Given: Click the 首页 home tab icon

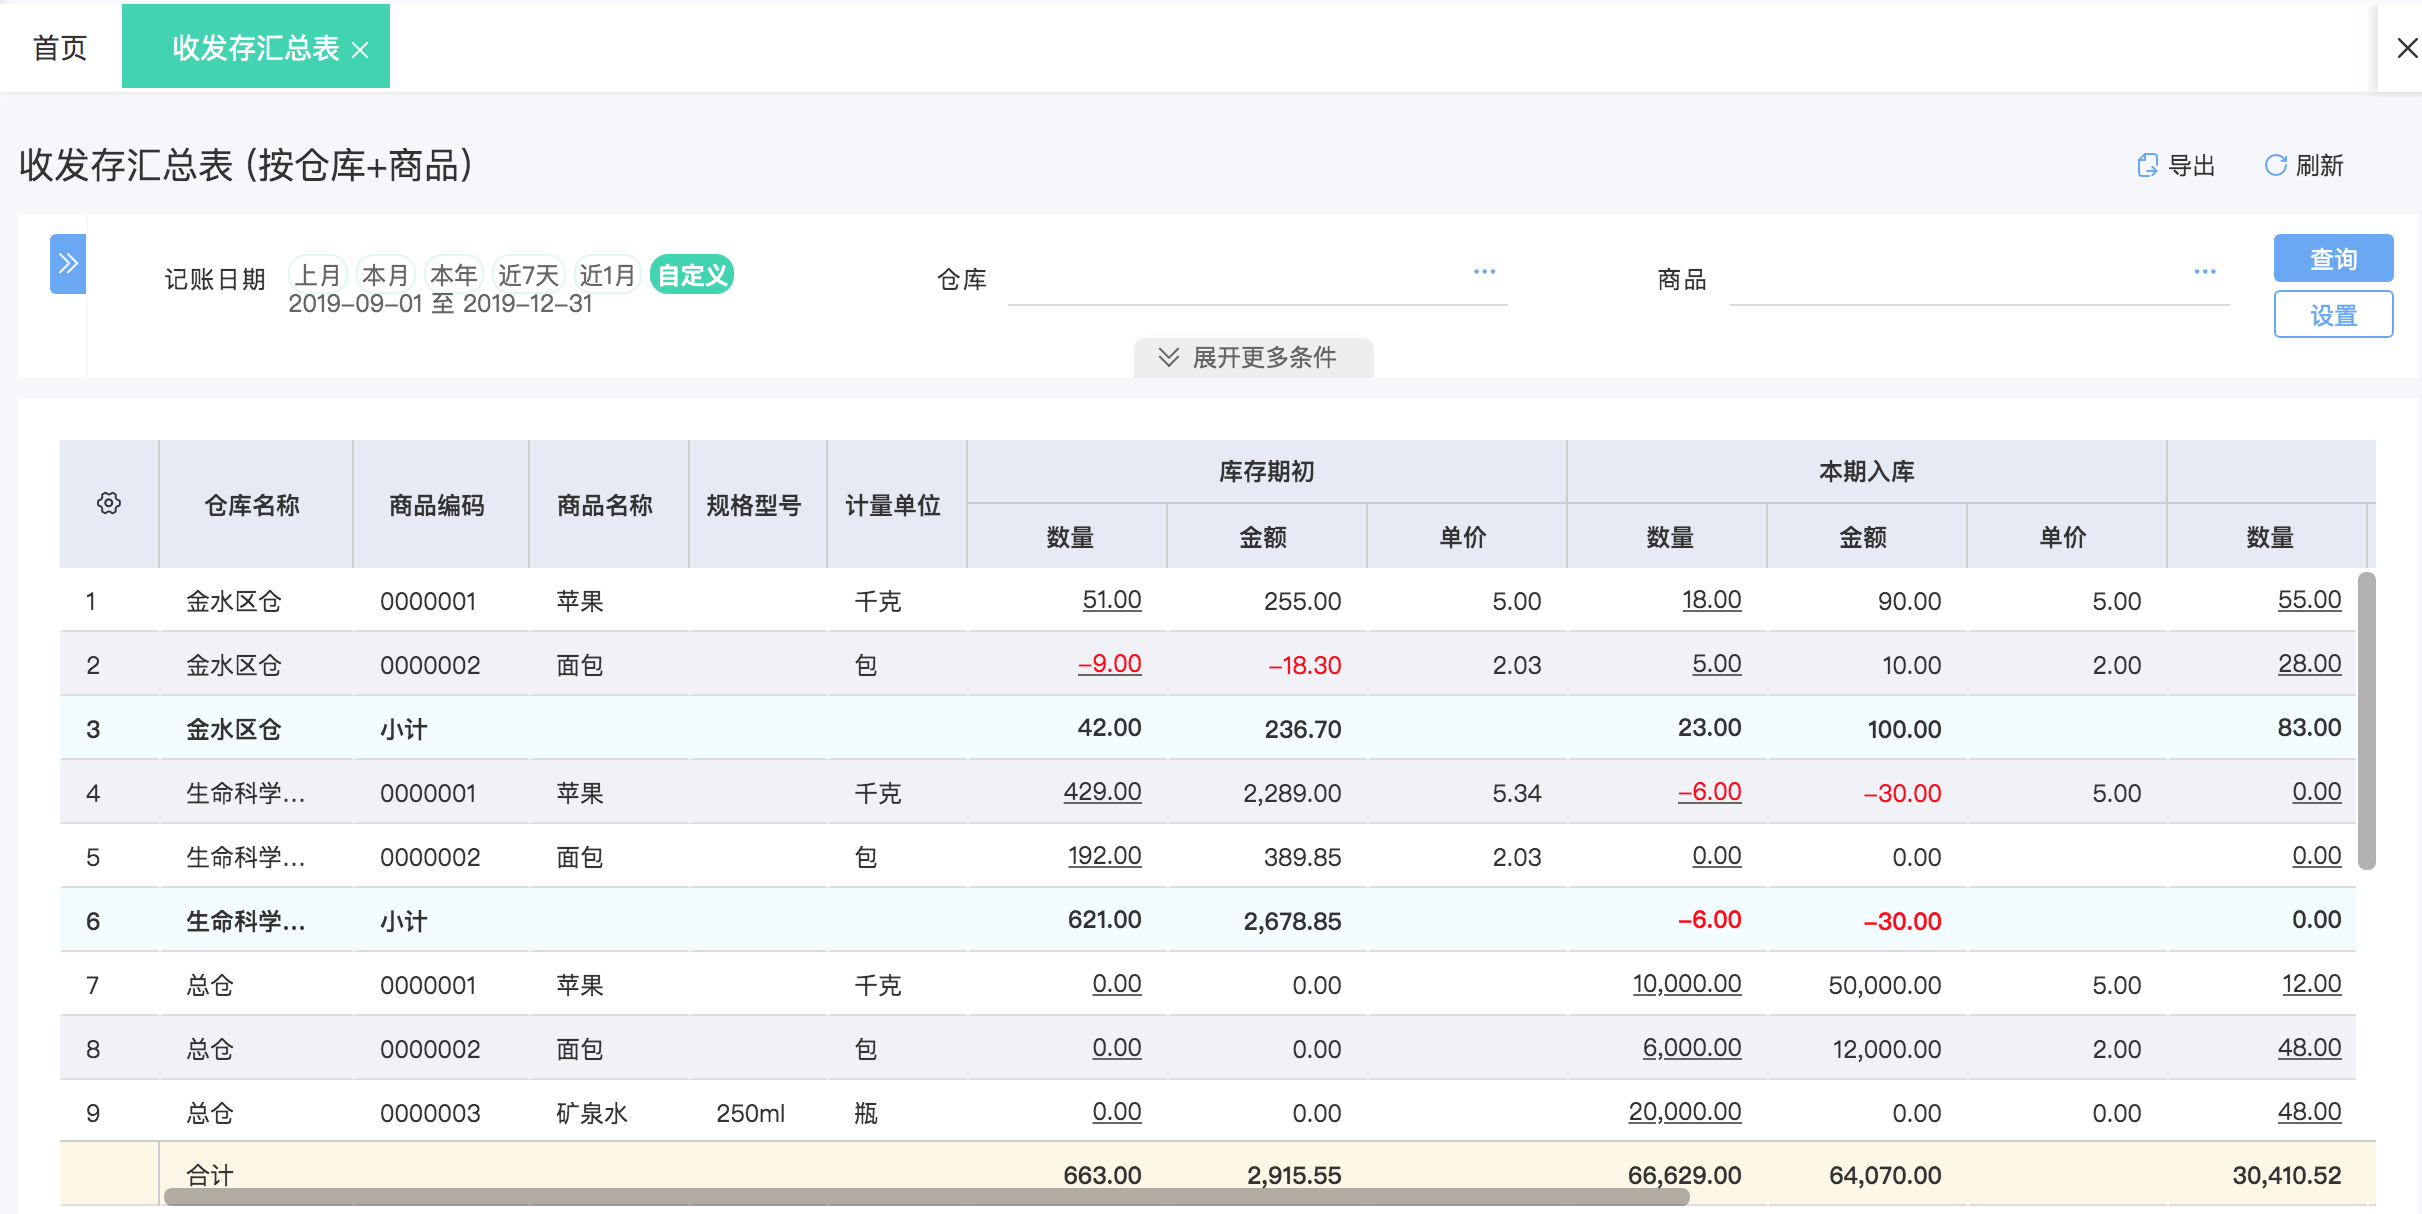Looking at the screenshot, I should click(x=59, y=46).
